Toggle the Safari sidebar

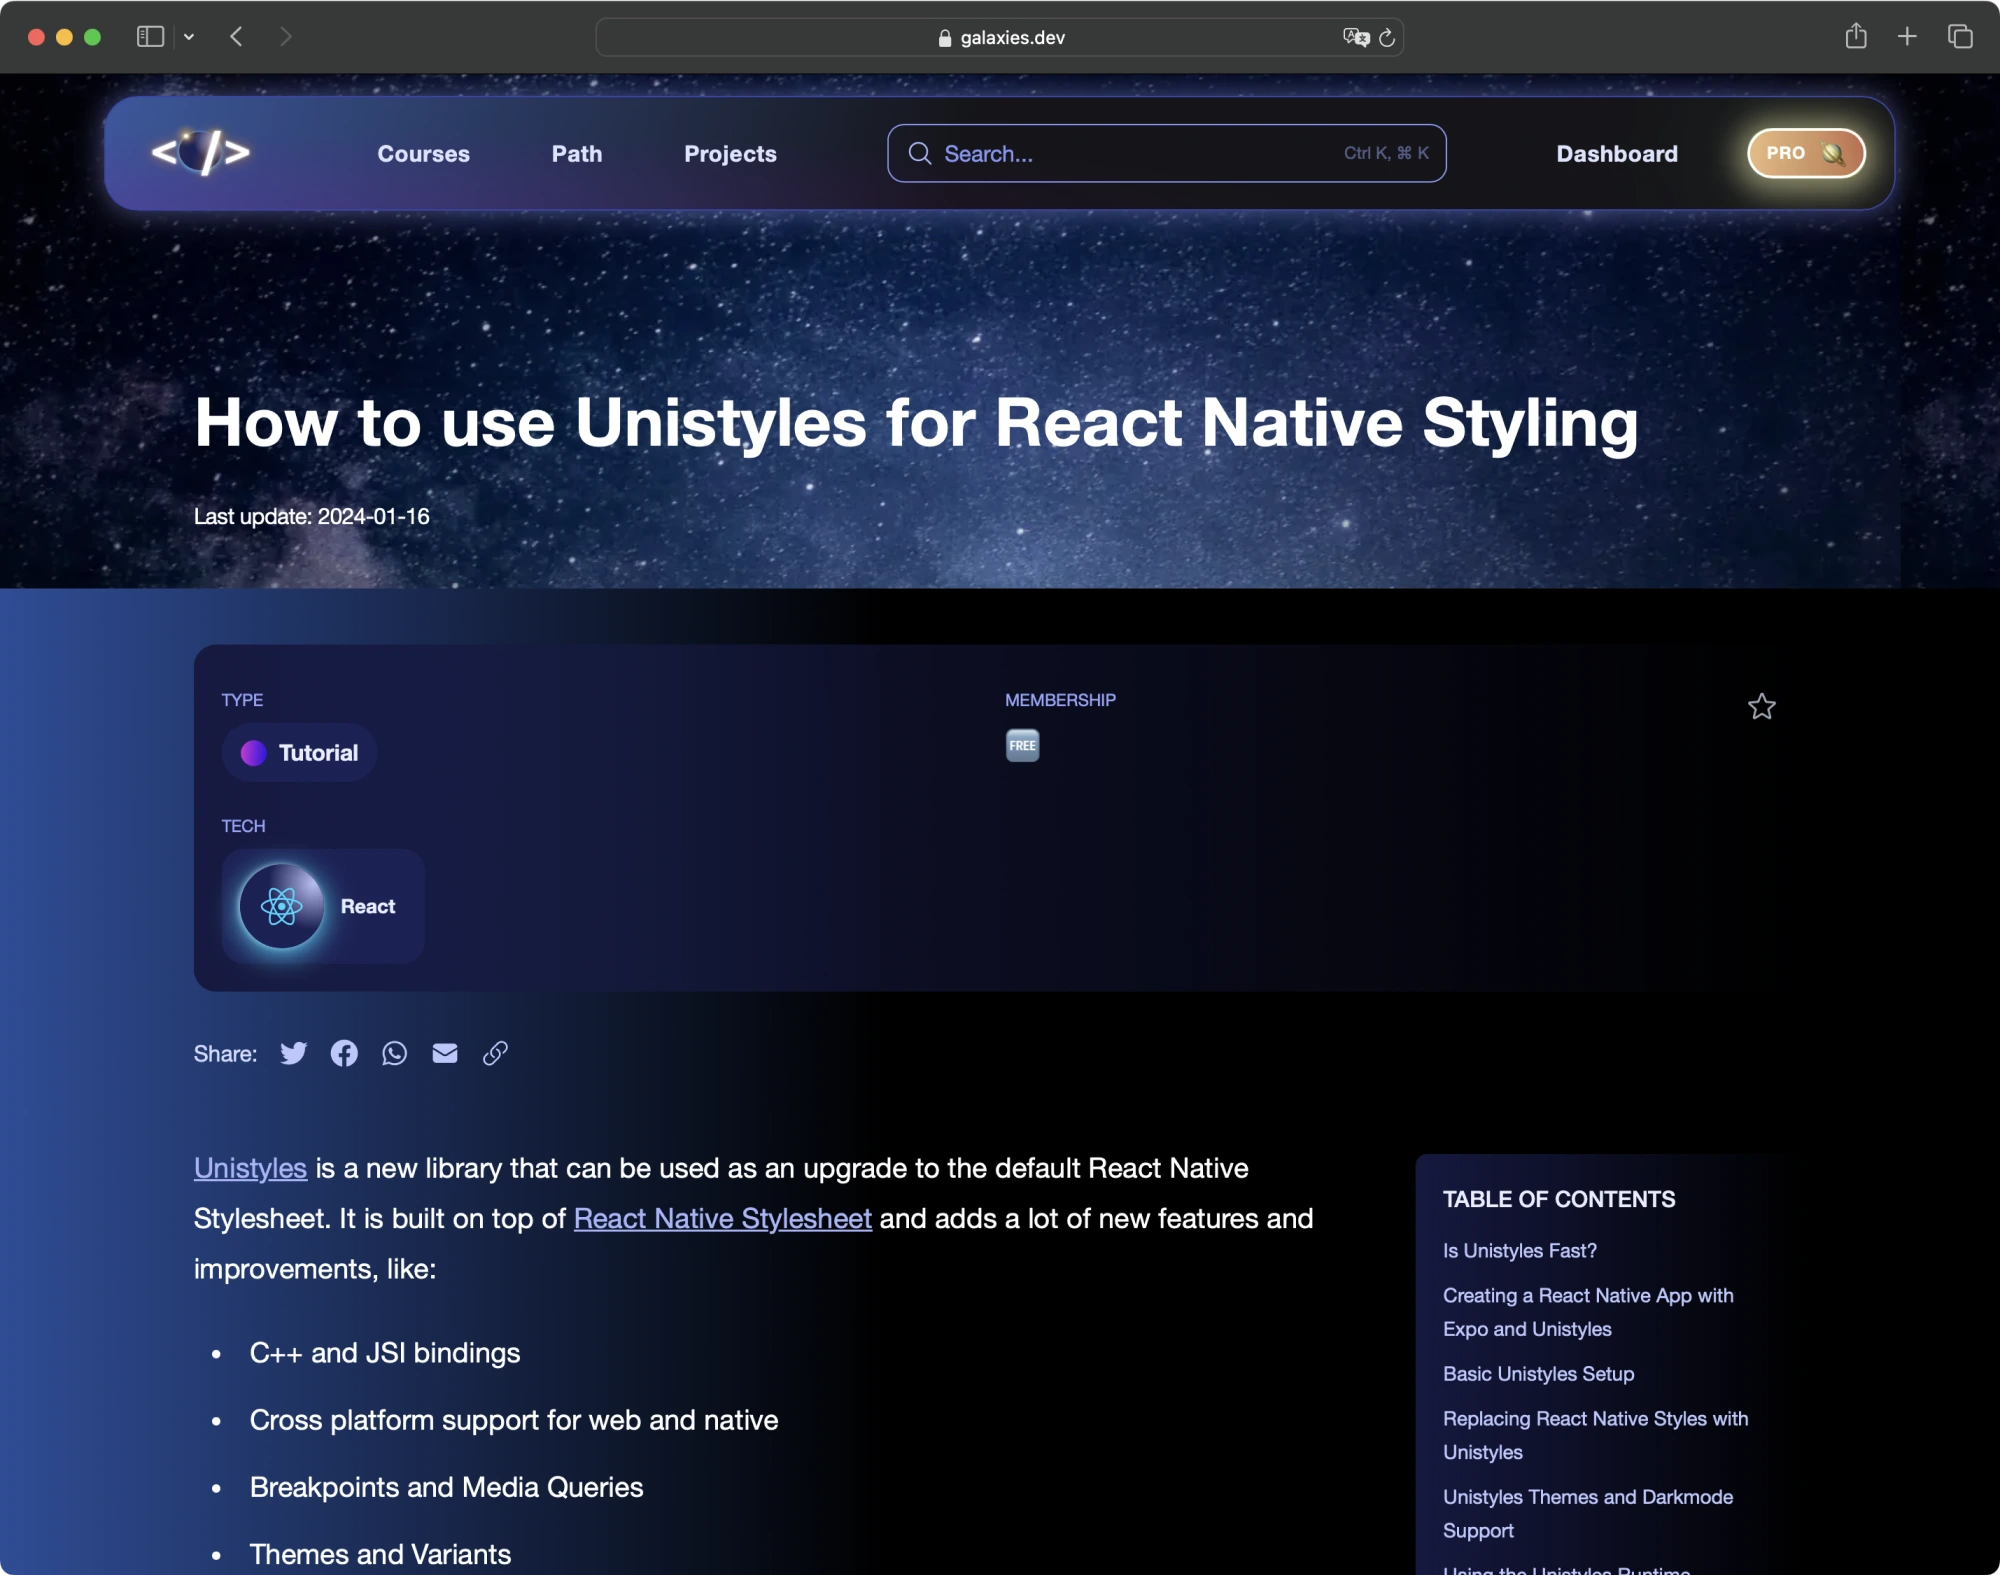(x=150, y=36)
